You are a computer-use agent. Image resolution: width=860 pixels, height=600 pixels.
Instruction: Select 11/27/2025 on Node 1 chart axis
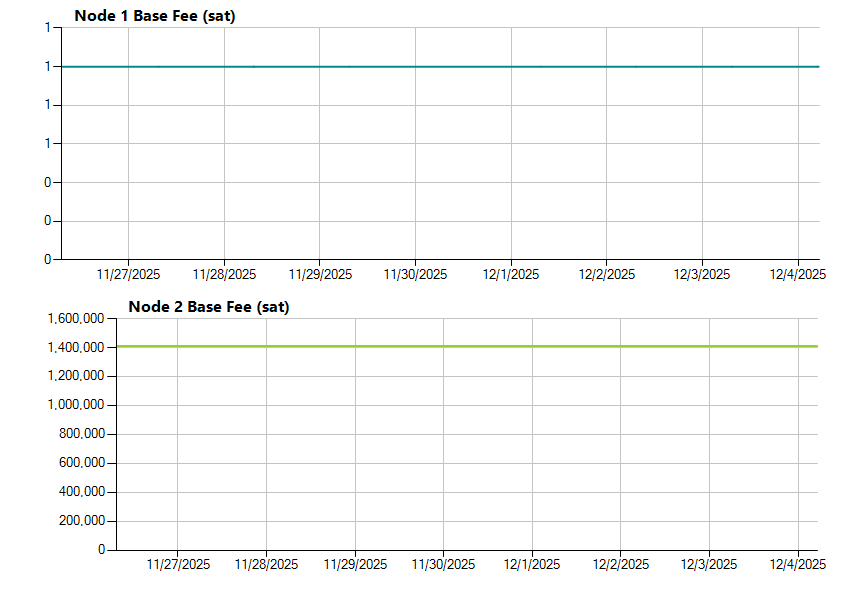point(128,274)
